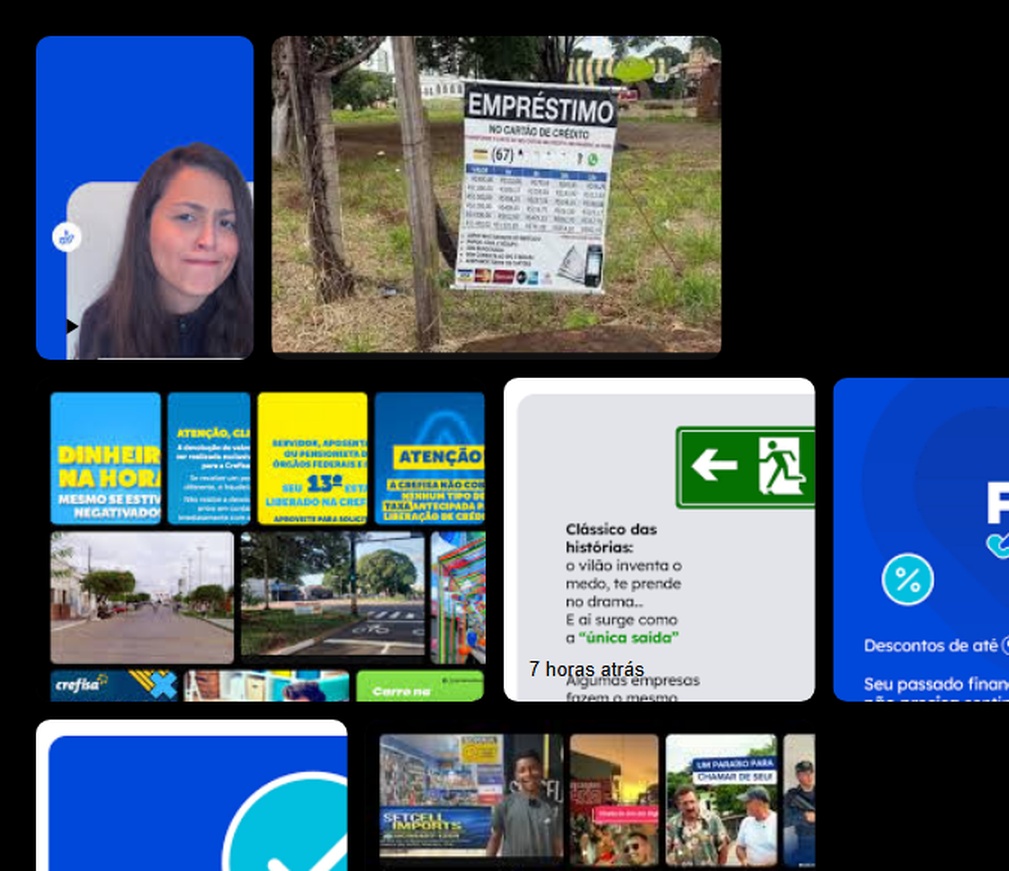The image size is (1009, 871).
Task: Select the yellow '13º' Crefisa thumbnail
Action: point(312,458)
